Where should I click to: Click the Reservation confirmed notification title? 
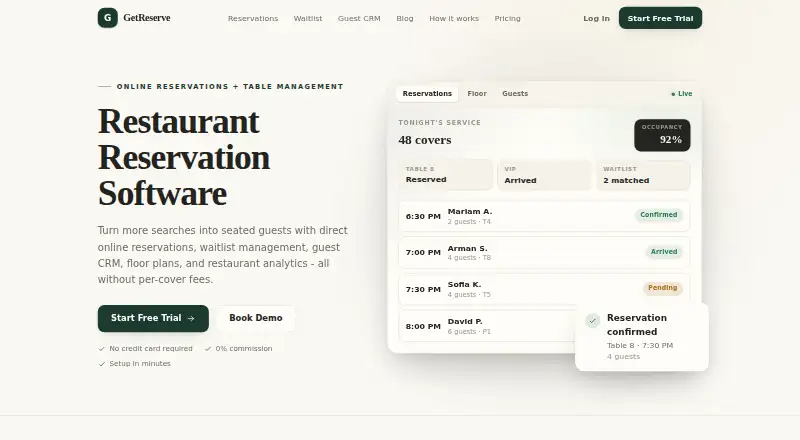coord(637,325)
